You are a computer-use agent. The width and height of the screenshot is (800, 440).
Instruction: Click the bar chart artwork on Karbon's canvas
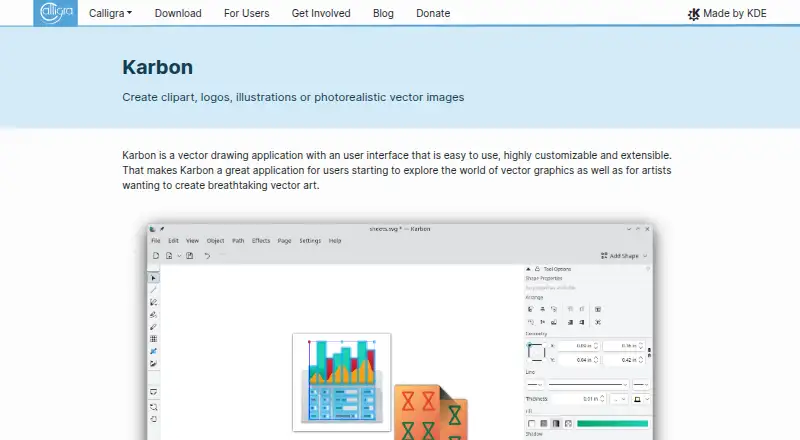[x=342, y=382]
